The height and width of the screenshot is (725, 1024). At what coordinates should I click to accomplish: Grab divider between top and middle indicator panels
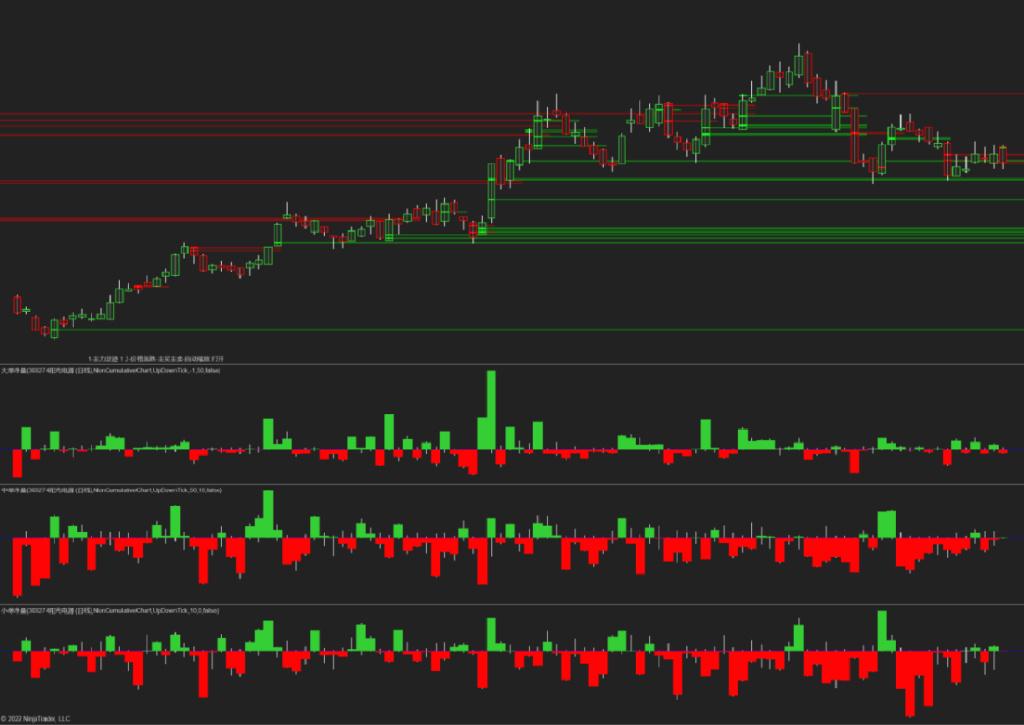(x=512, y=485)
